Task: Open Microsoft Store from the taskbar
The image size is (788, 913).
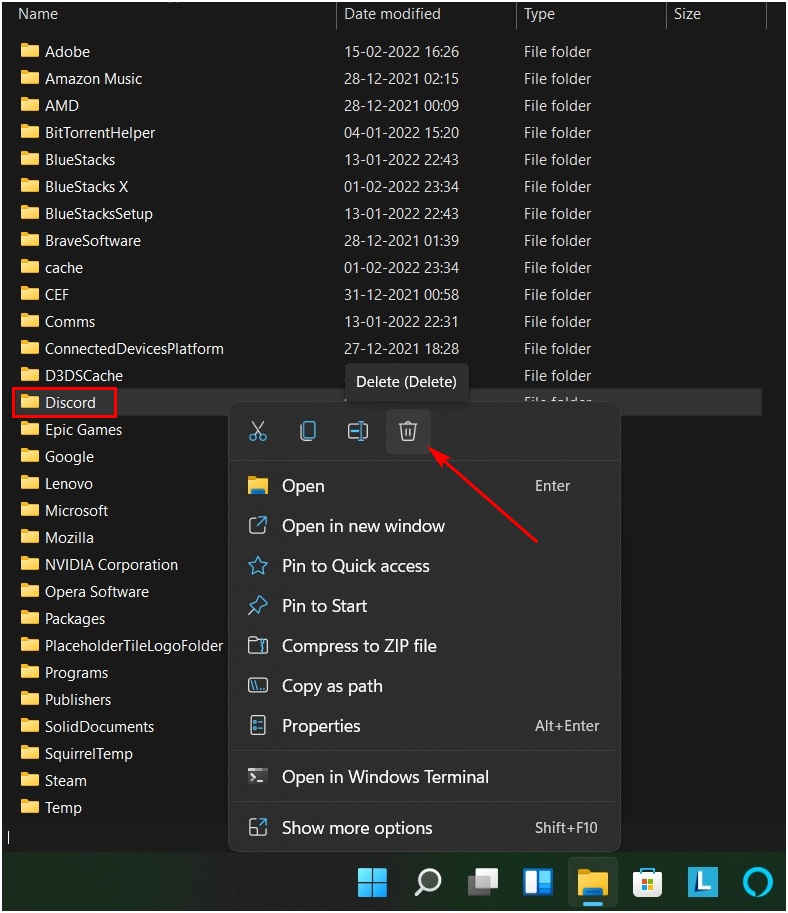Action: point(648,883)
